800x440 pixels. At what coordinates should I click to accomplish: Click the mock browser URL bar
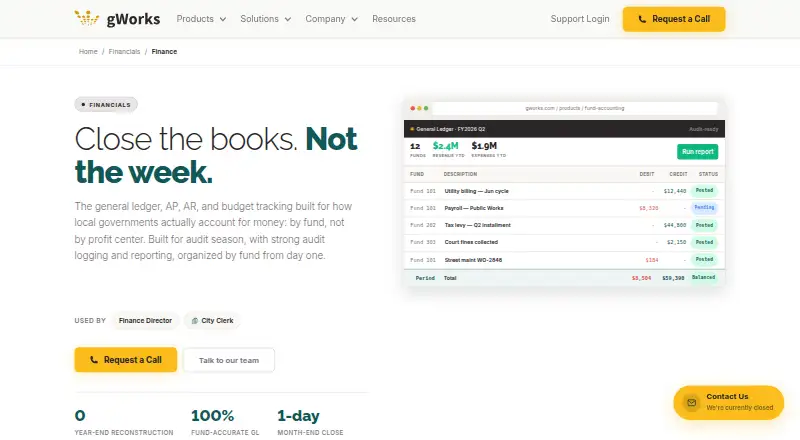coord(574,108)
